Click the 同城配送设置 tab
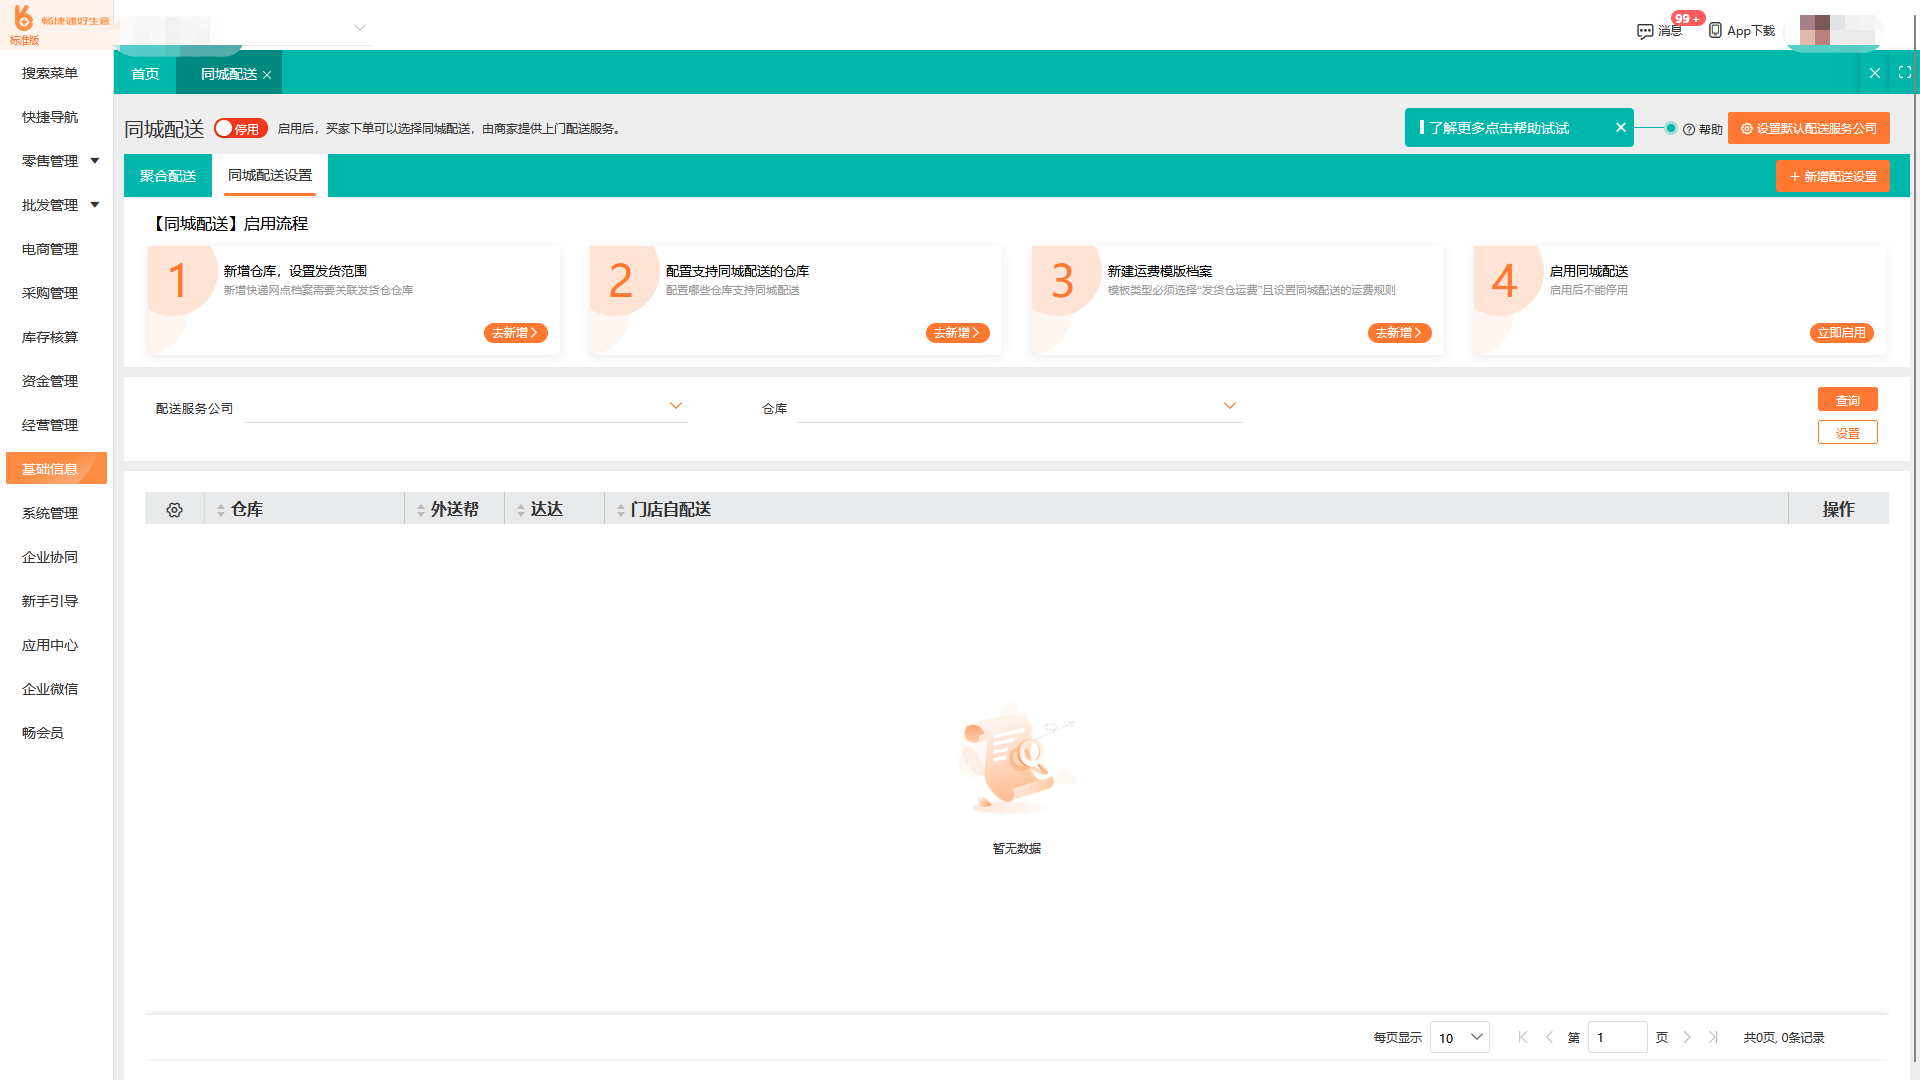This screenshot has width=1920, height=1080. (x=269, y=174)
